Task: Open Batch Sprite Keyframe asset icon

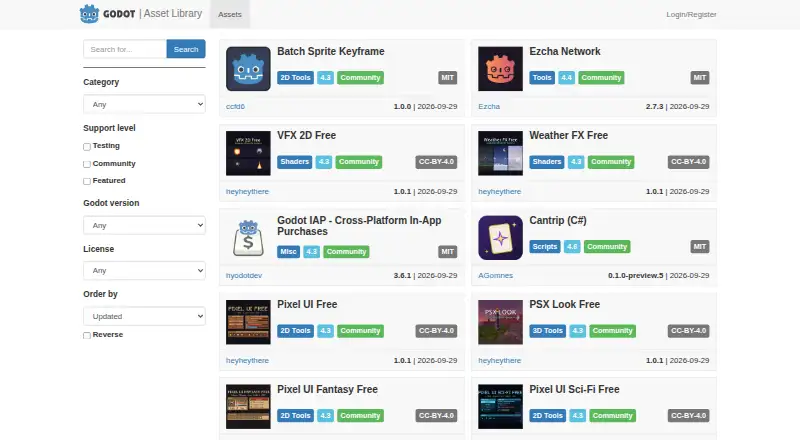Action: 248,69
